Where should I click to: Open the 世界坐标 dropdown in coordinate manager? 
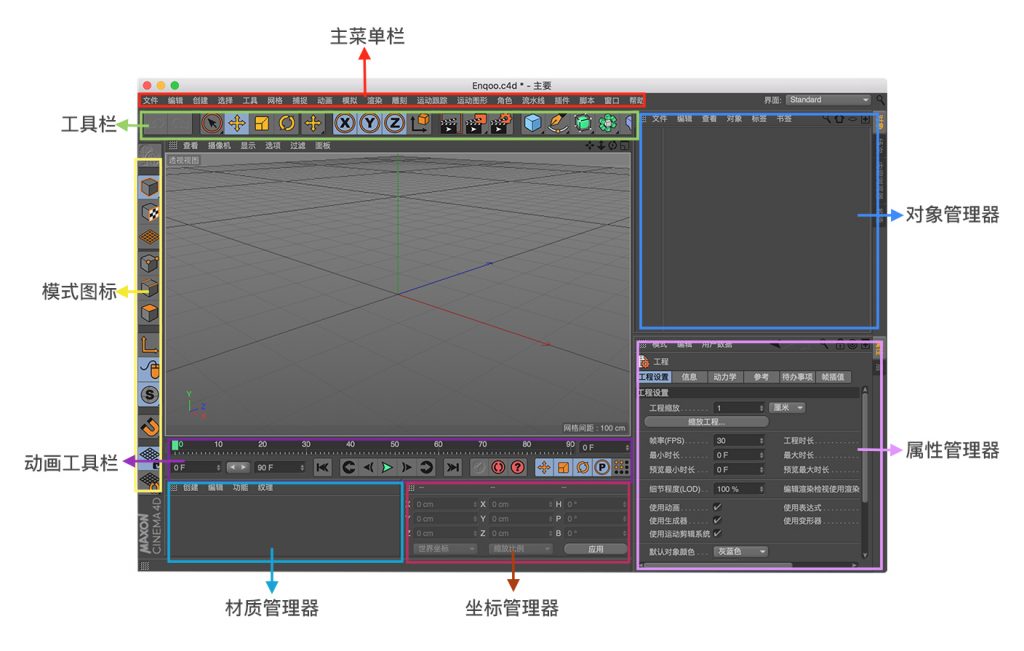pos(444,549)
